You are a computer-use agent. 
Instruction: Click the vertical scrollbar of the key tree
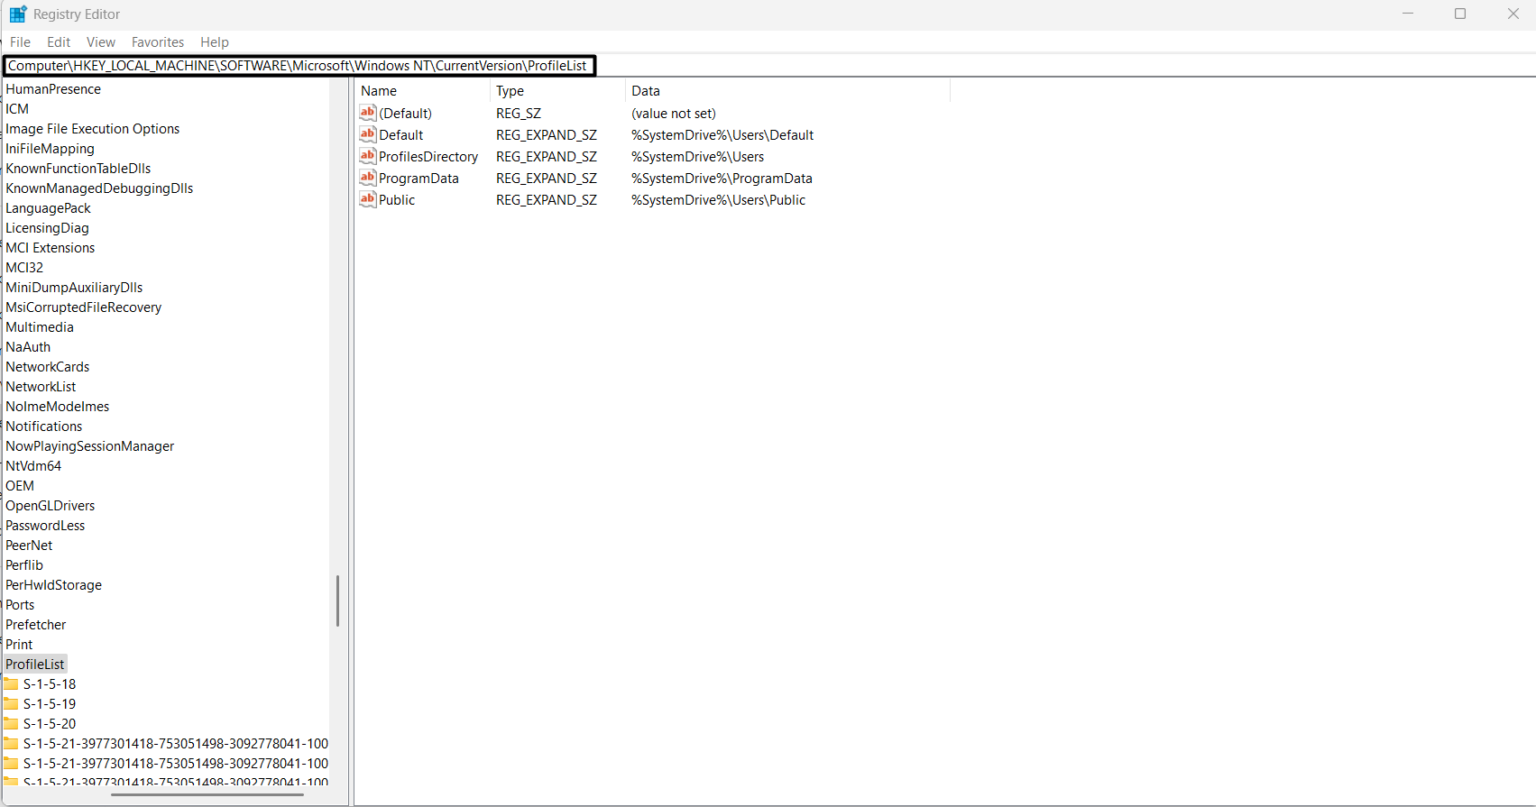point(337,600)
